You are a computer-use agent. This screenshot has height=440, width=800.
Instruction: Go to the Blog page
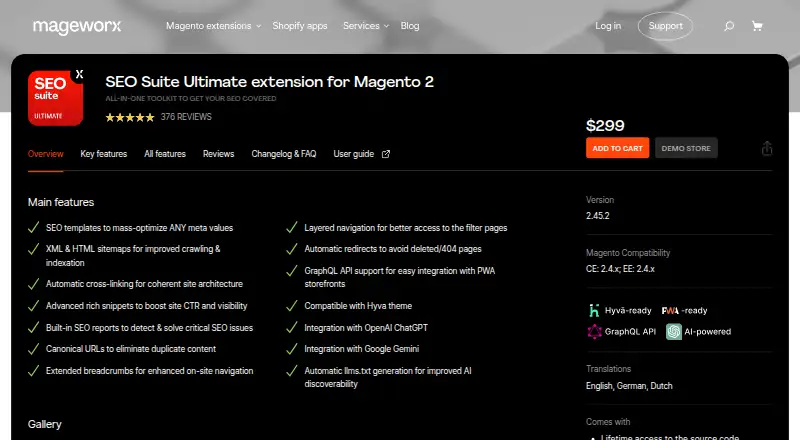point(410,26)
